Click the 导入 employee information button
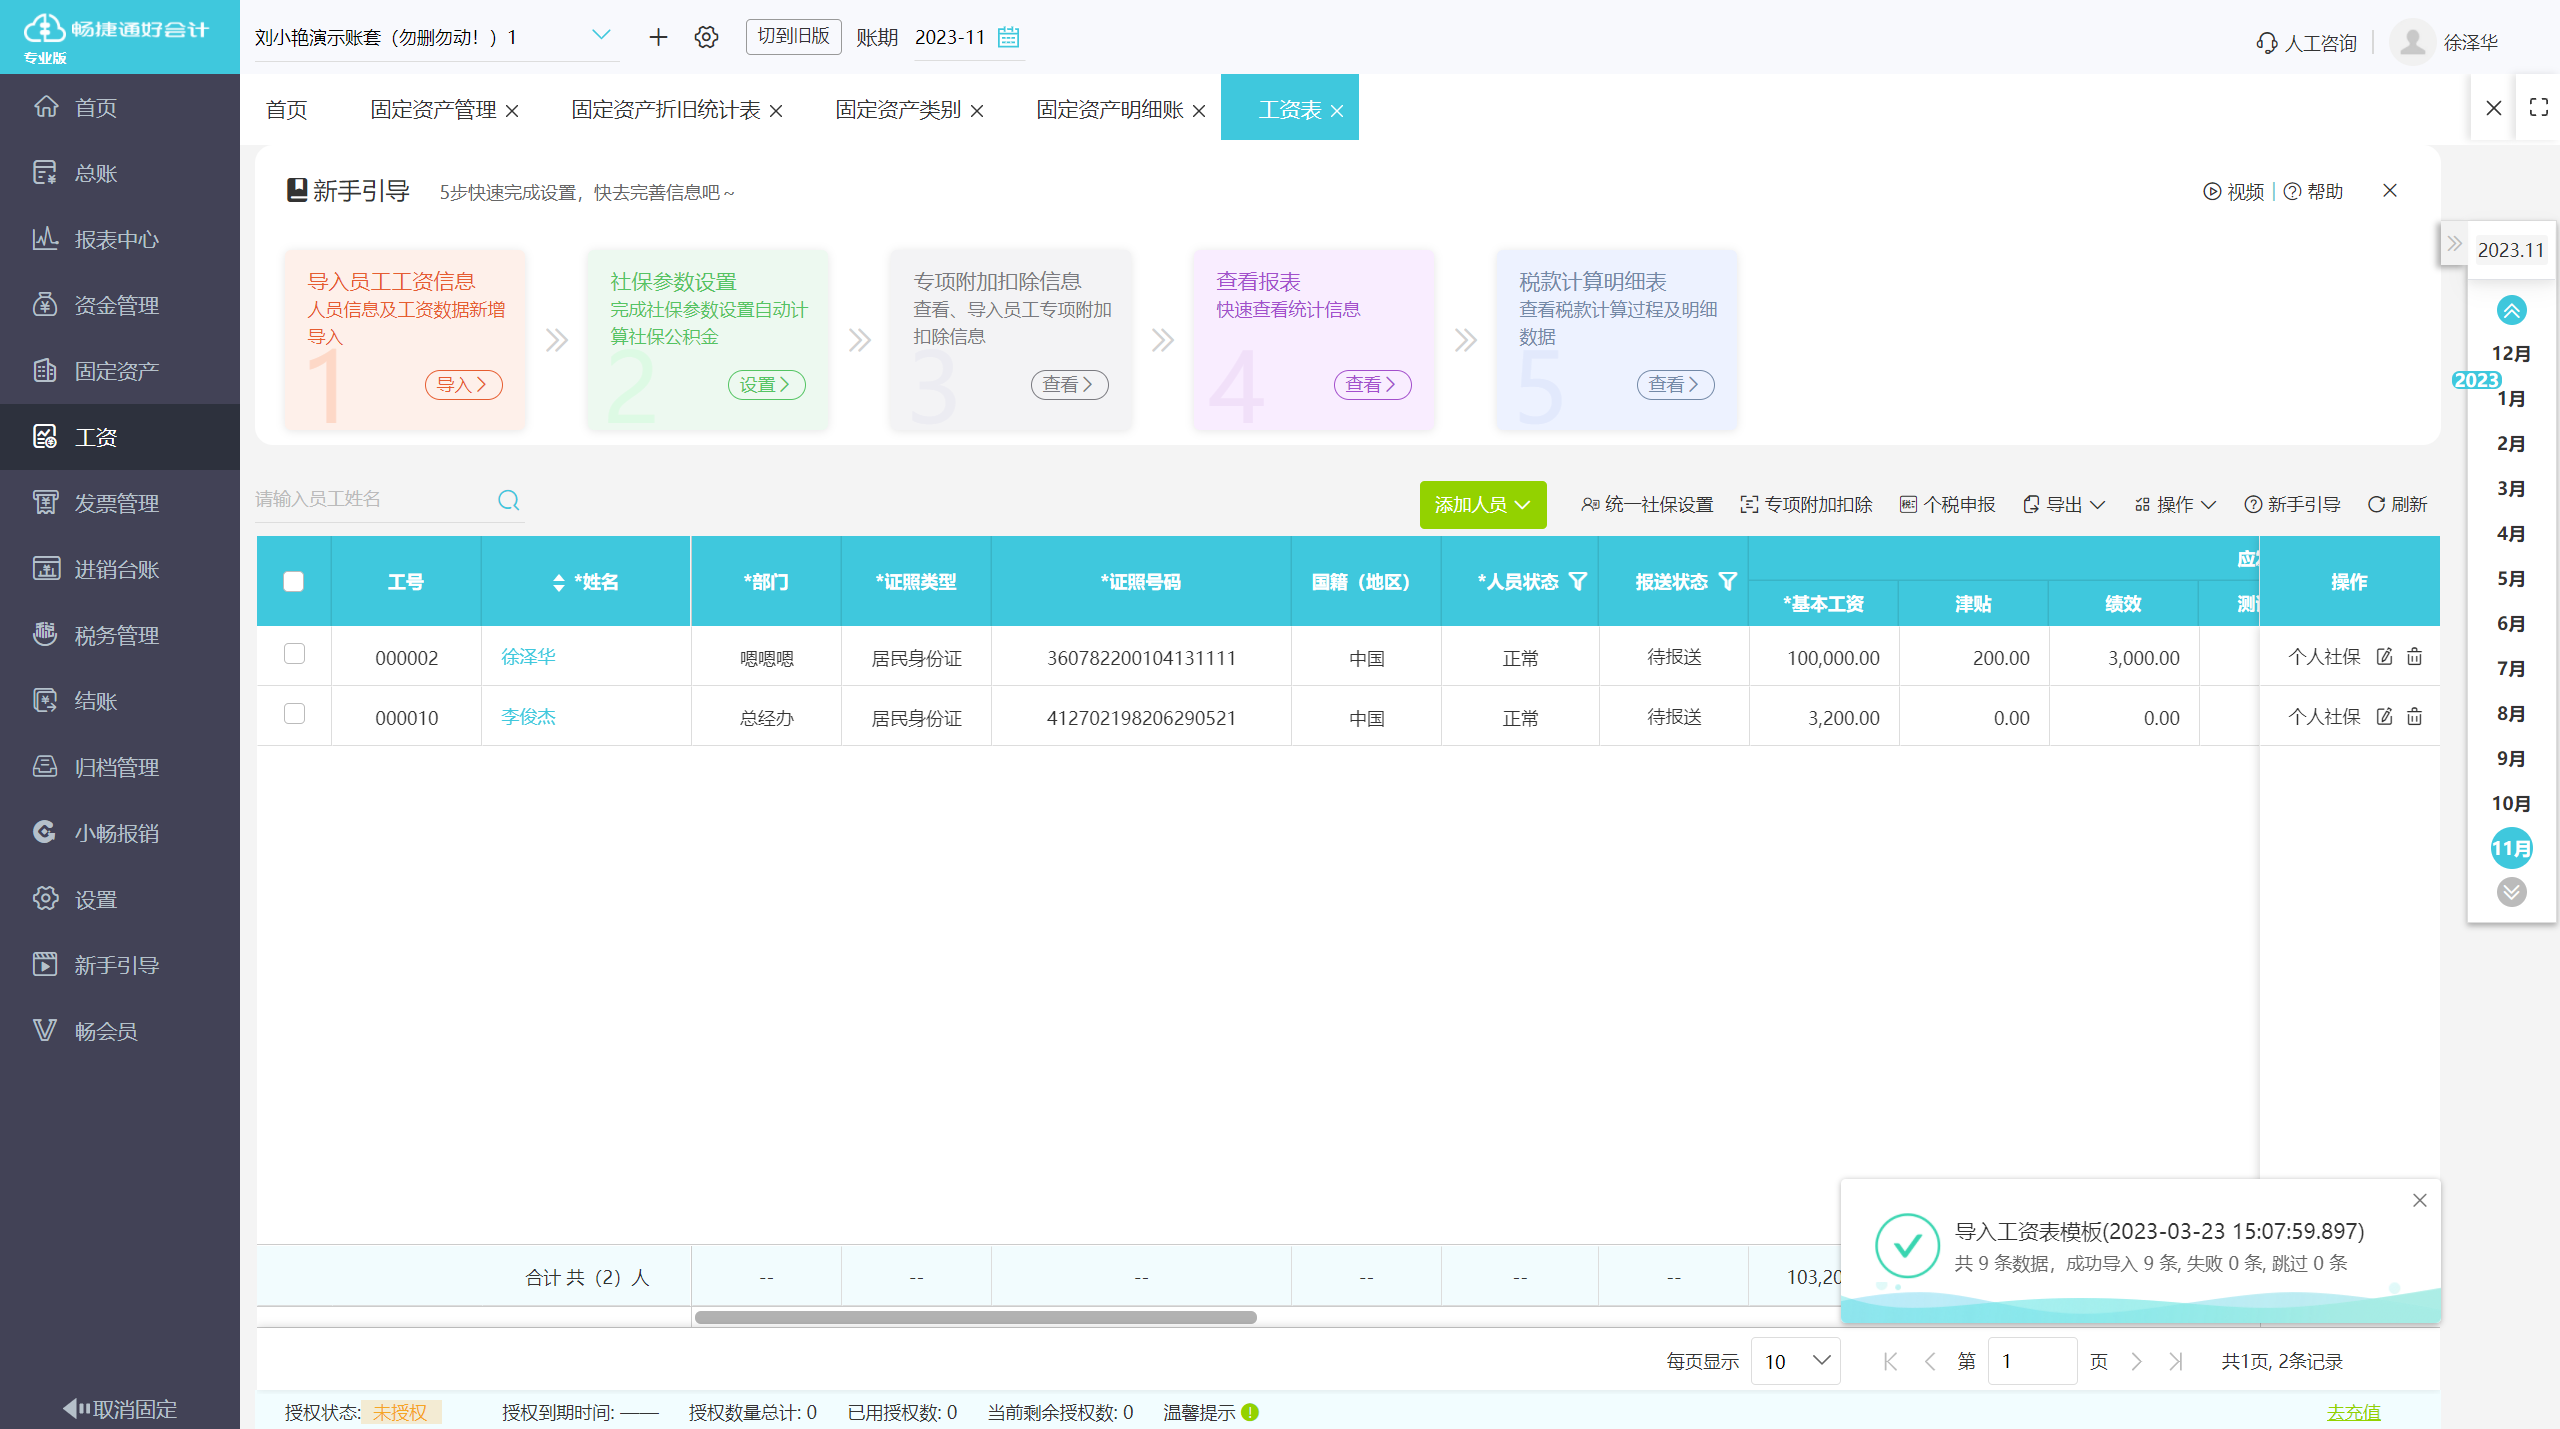 click(x=464, y=385)
